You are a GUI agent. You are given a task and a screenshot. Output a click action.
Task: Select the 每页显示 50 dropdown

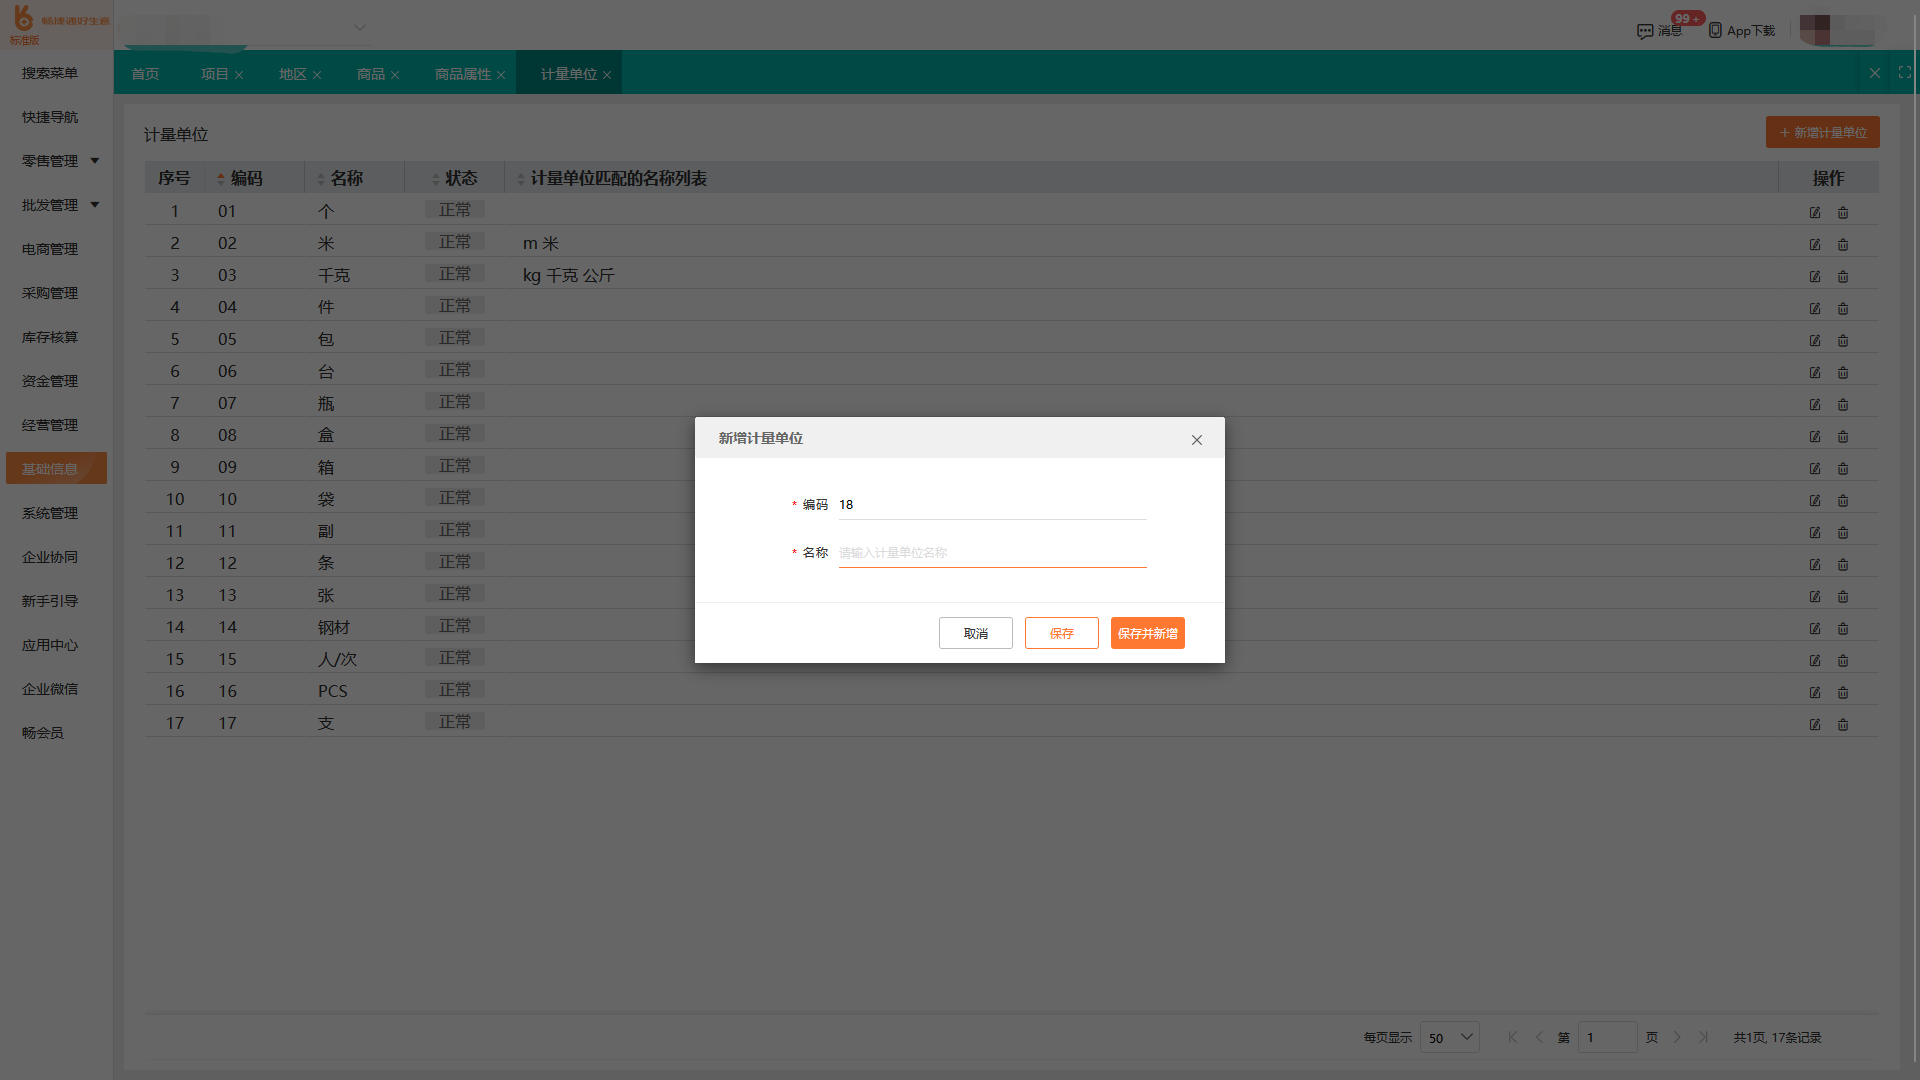pyautogui.click(x=1449, y=1036)
